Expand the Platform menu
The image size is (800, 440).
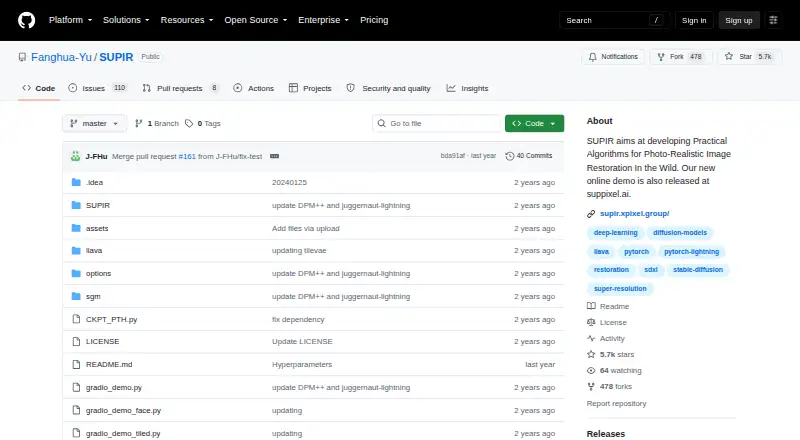click(x=70, y=20)
